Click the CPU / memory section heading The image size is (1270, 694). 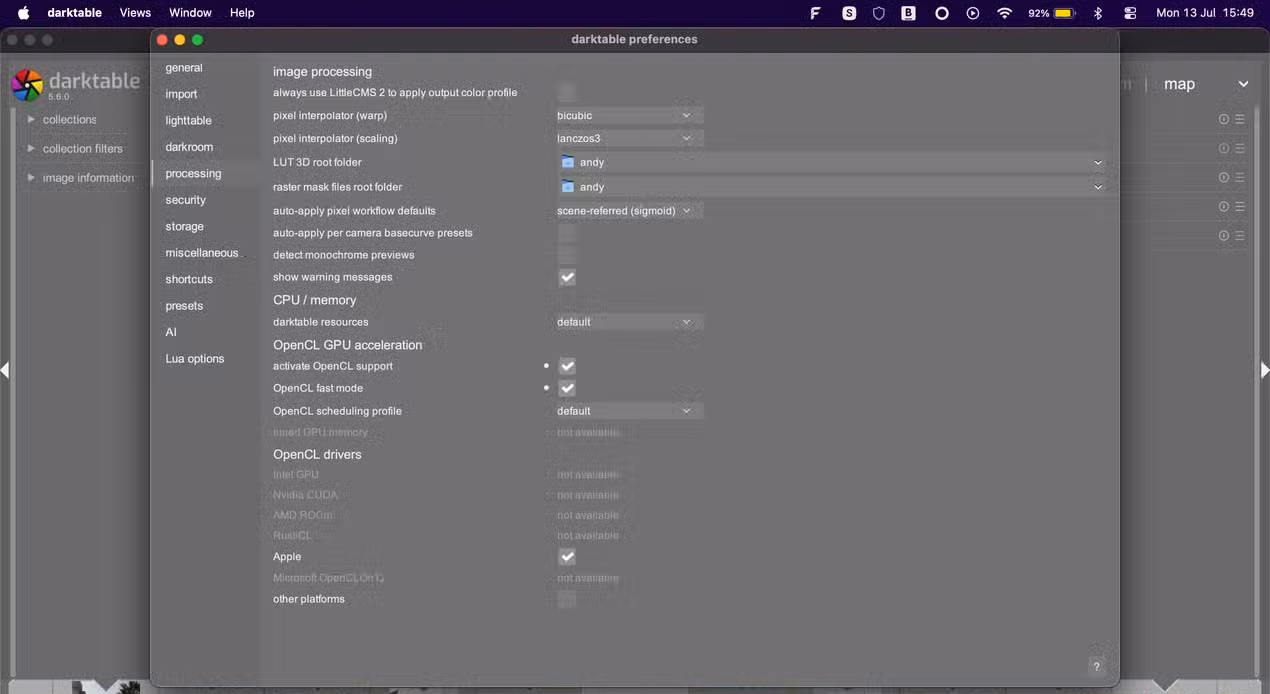(314, 300)
